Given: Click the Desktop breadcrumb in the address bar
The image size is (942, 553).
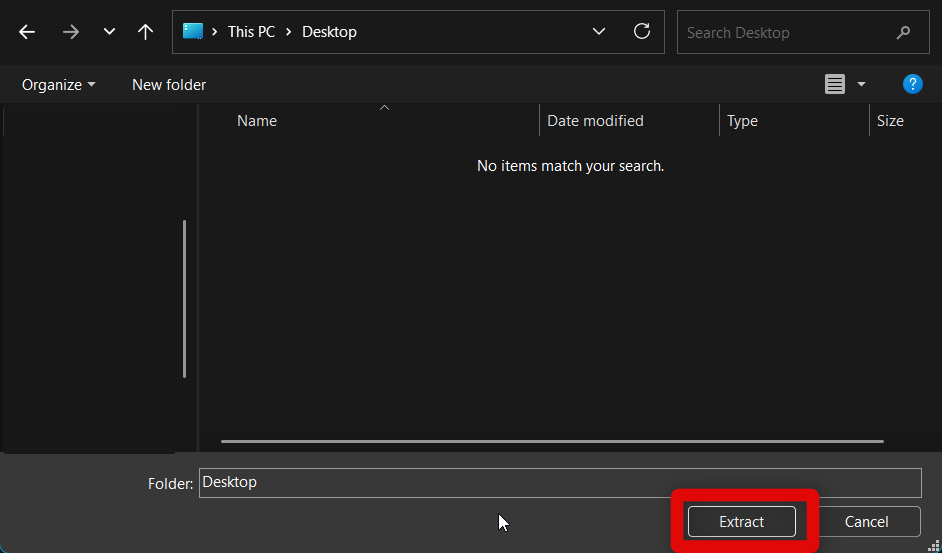Looking at the screenshot, I should (x=329, y=32).
